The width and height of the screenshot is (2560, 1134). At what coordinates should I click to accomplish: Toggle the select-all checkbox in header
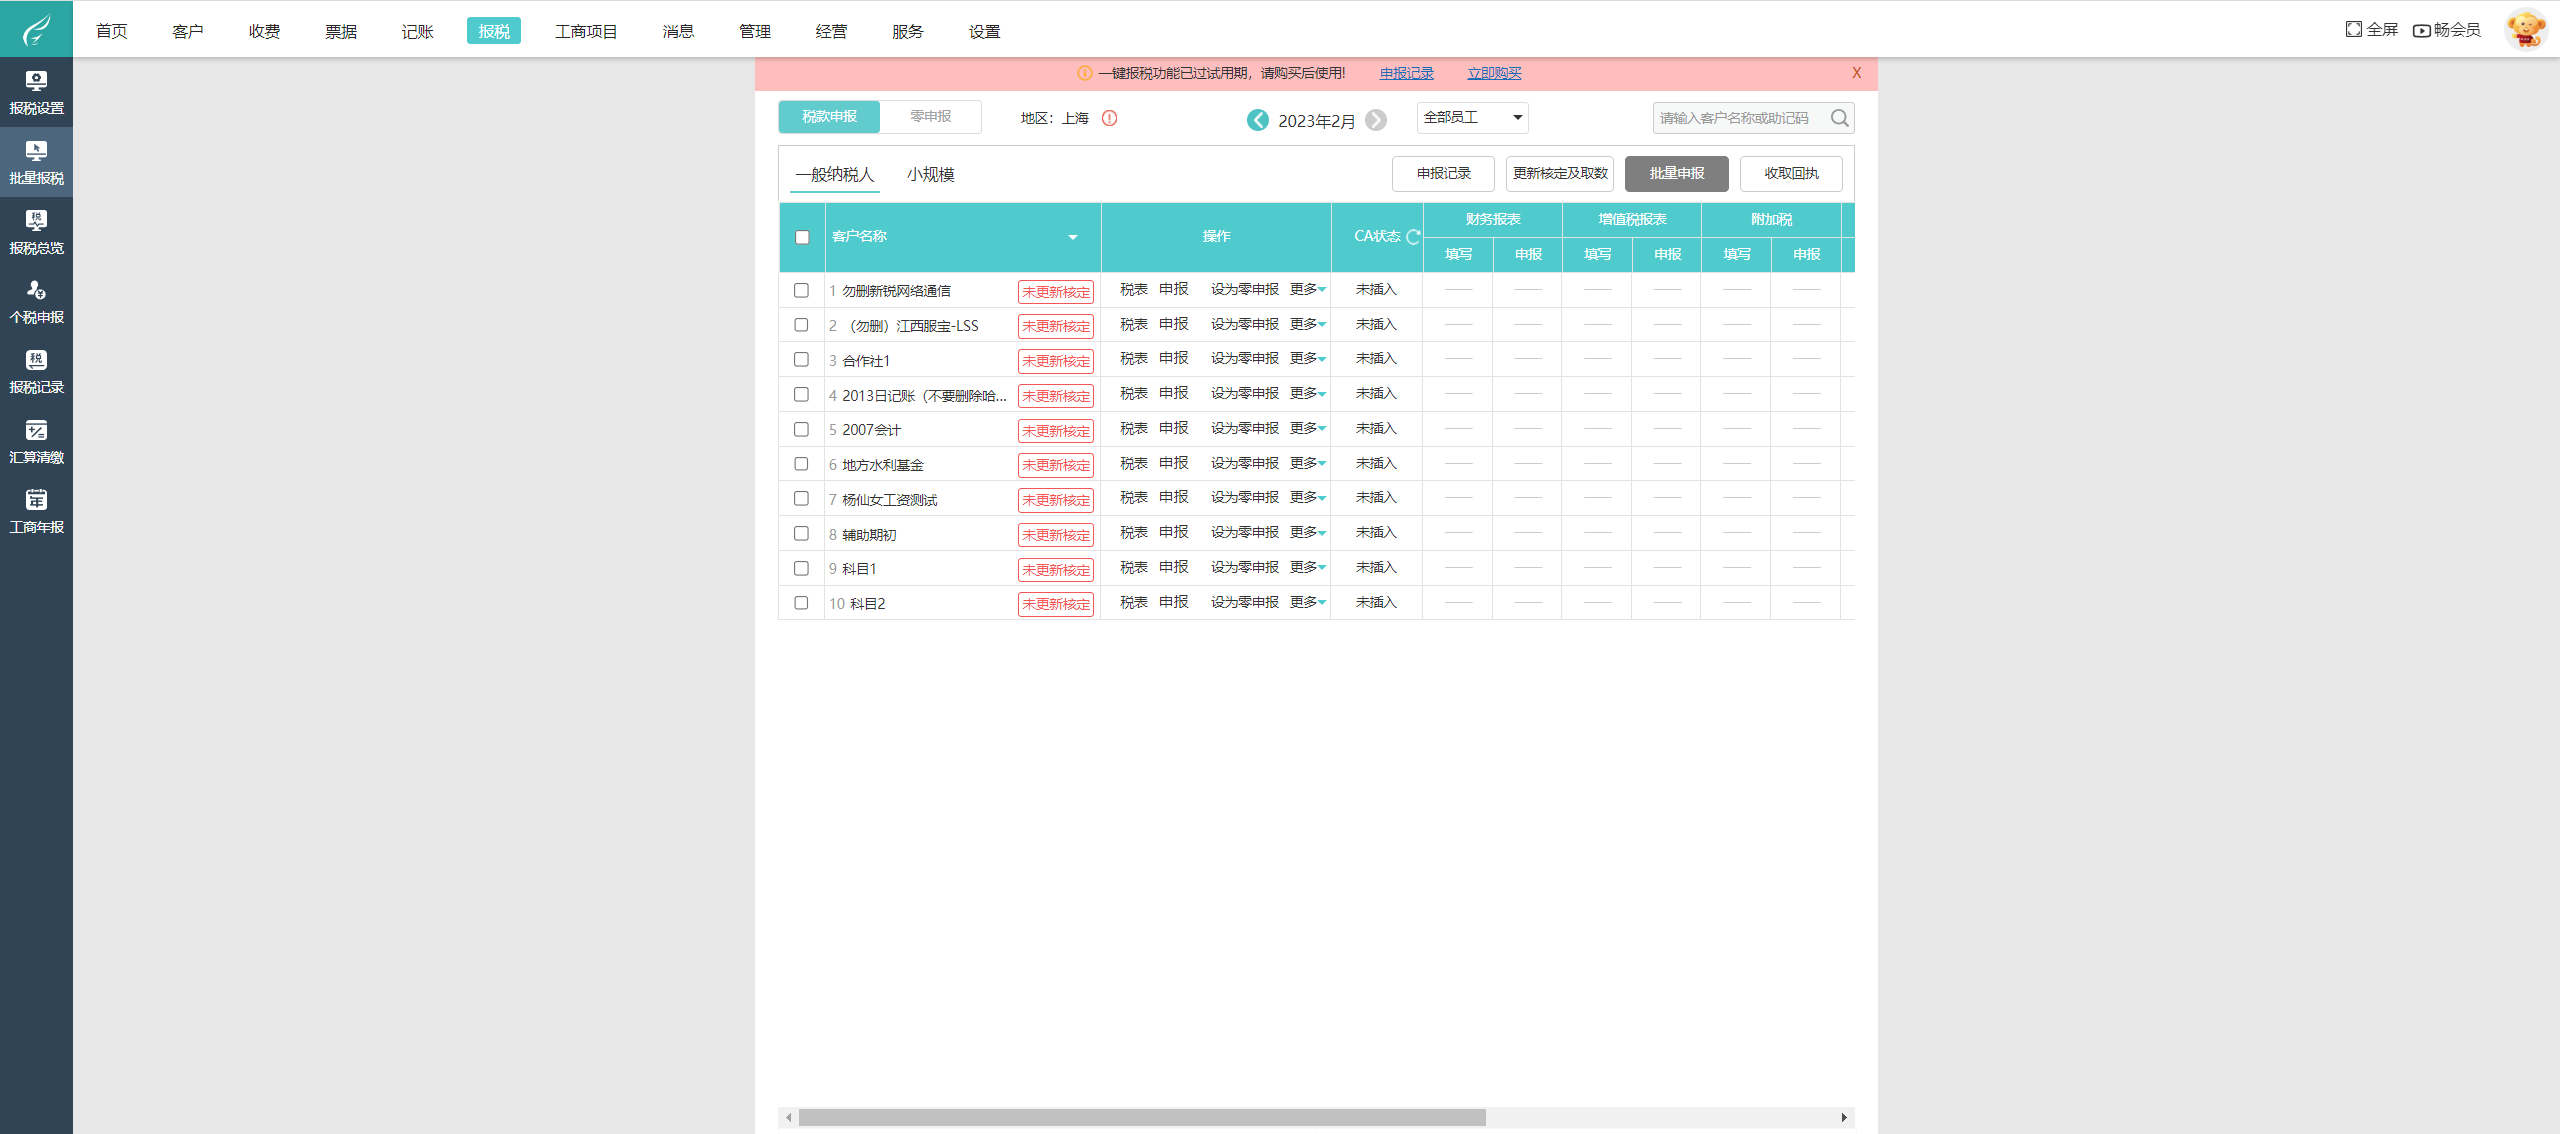(803, 235)
